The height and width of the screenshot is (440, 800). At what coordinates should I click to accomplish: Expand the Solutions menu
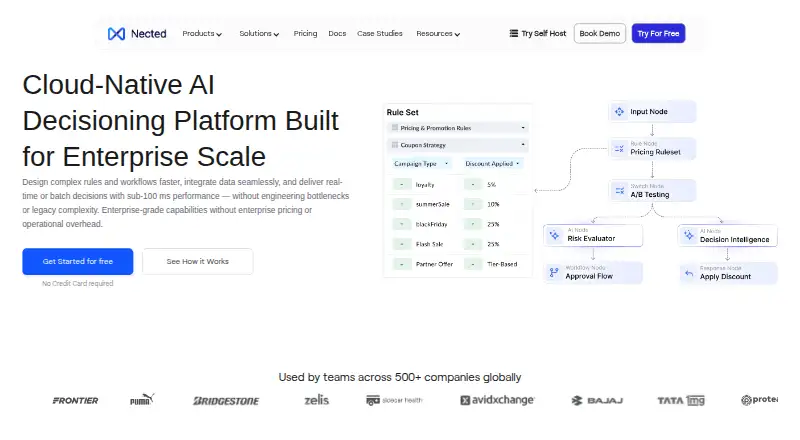pos(259,34)
